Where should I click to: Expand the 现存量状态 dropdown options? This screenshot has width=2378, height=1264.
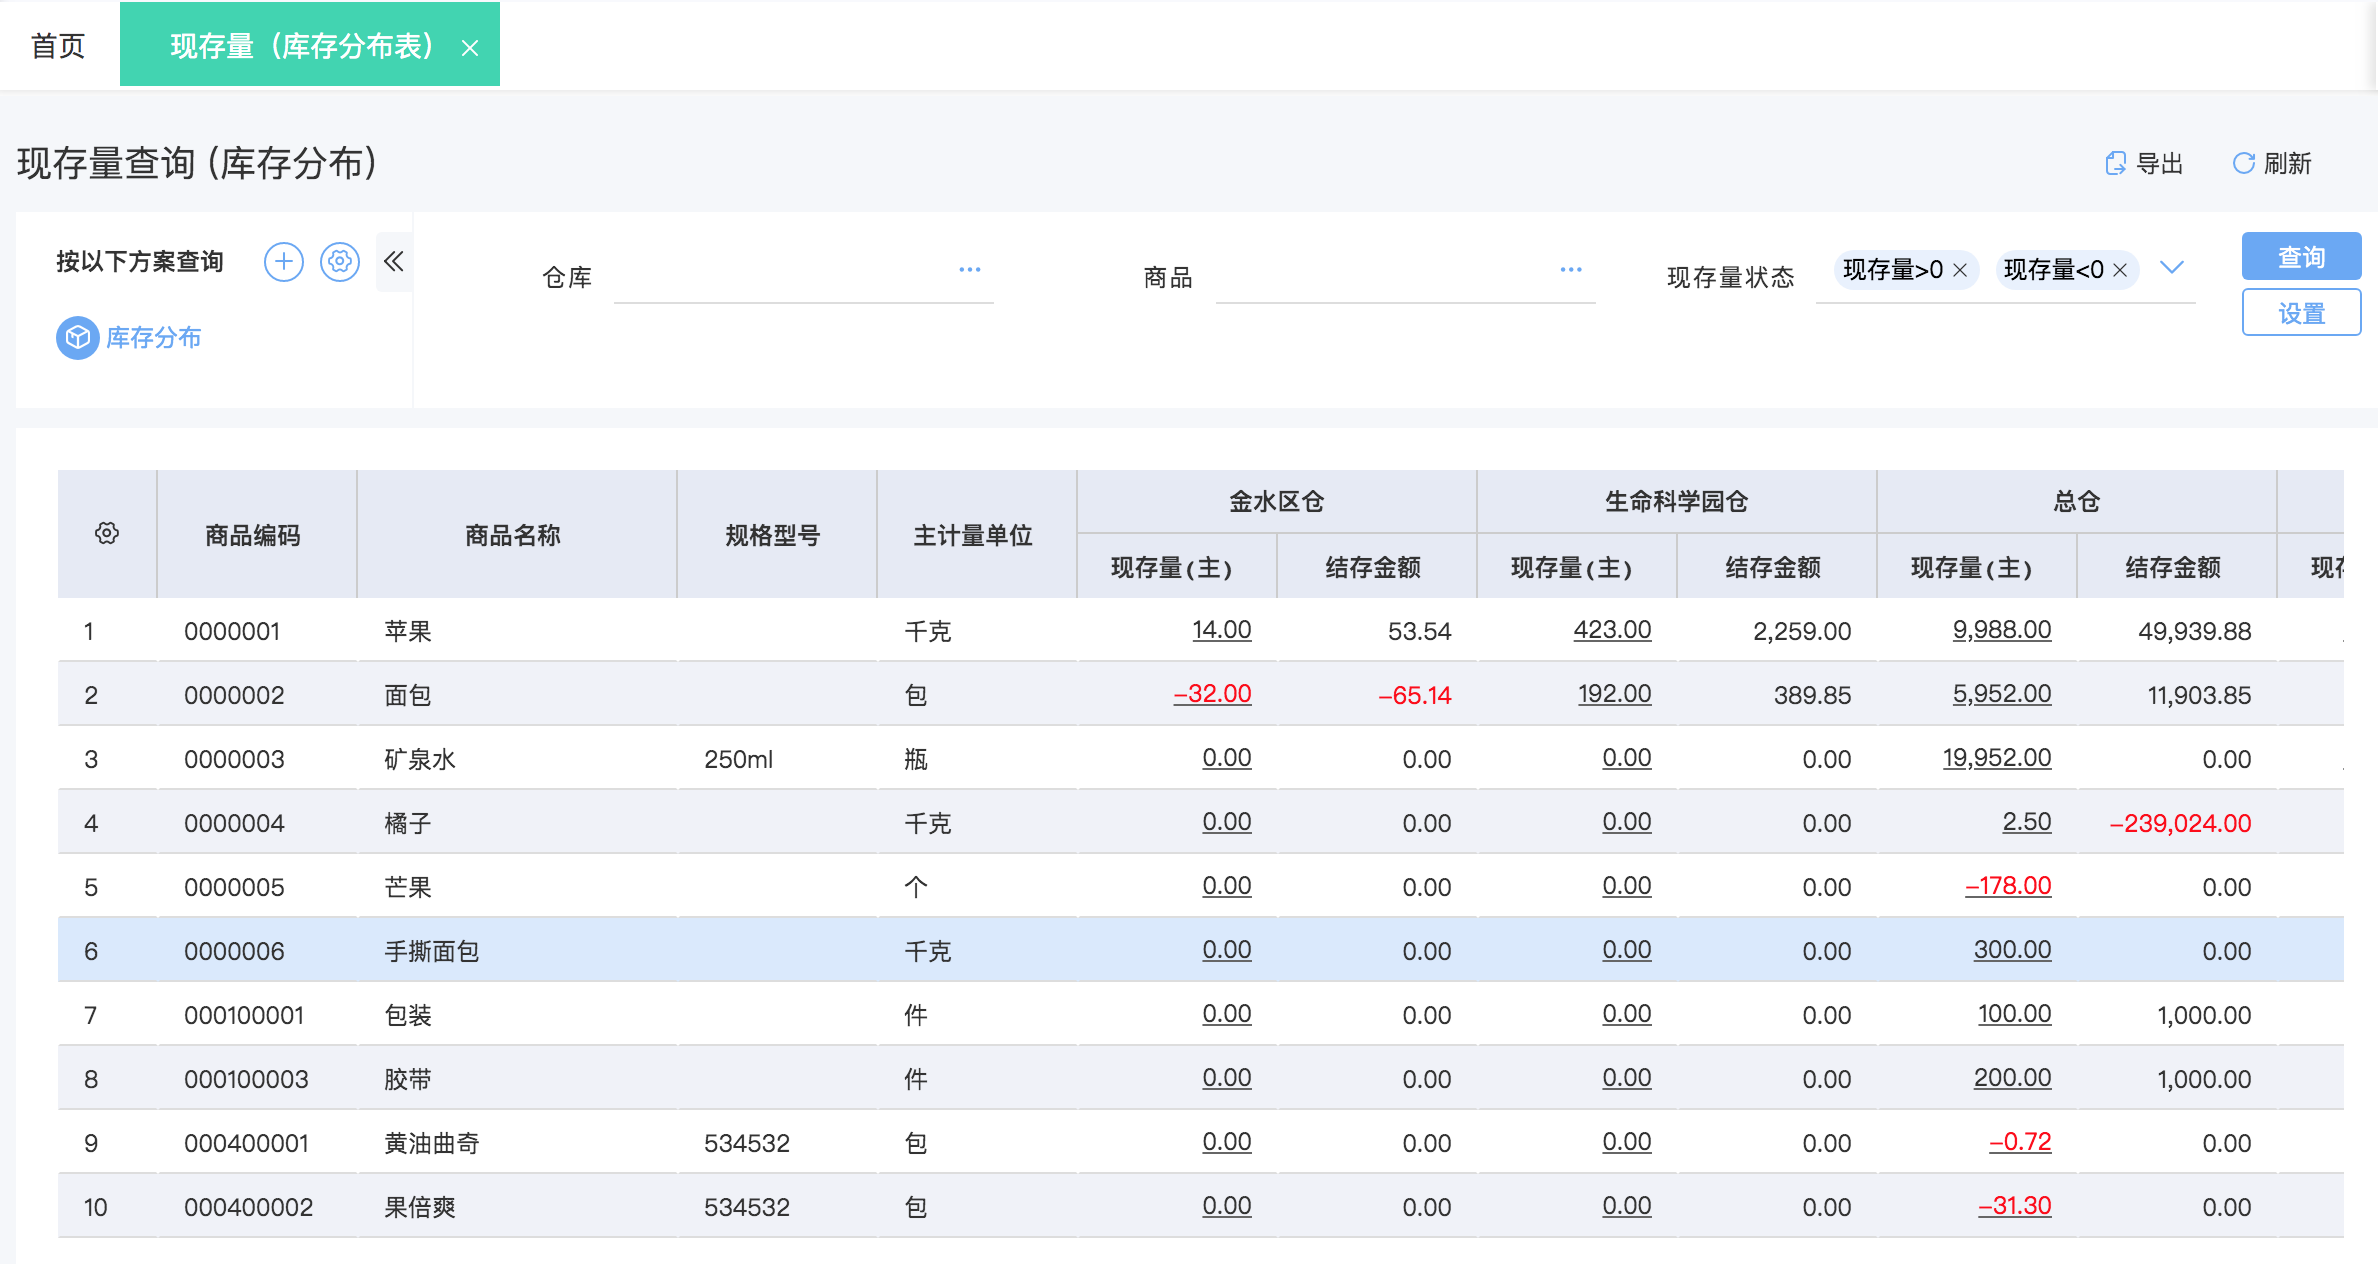pos(2178,267)
